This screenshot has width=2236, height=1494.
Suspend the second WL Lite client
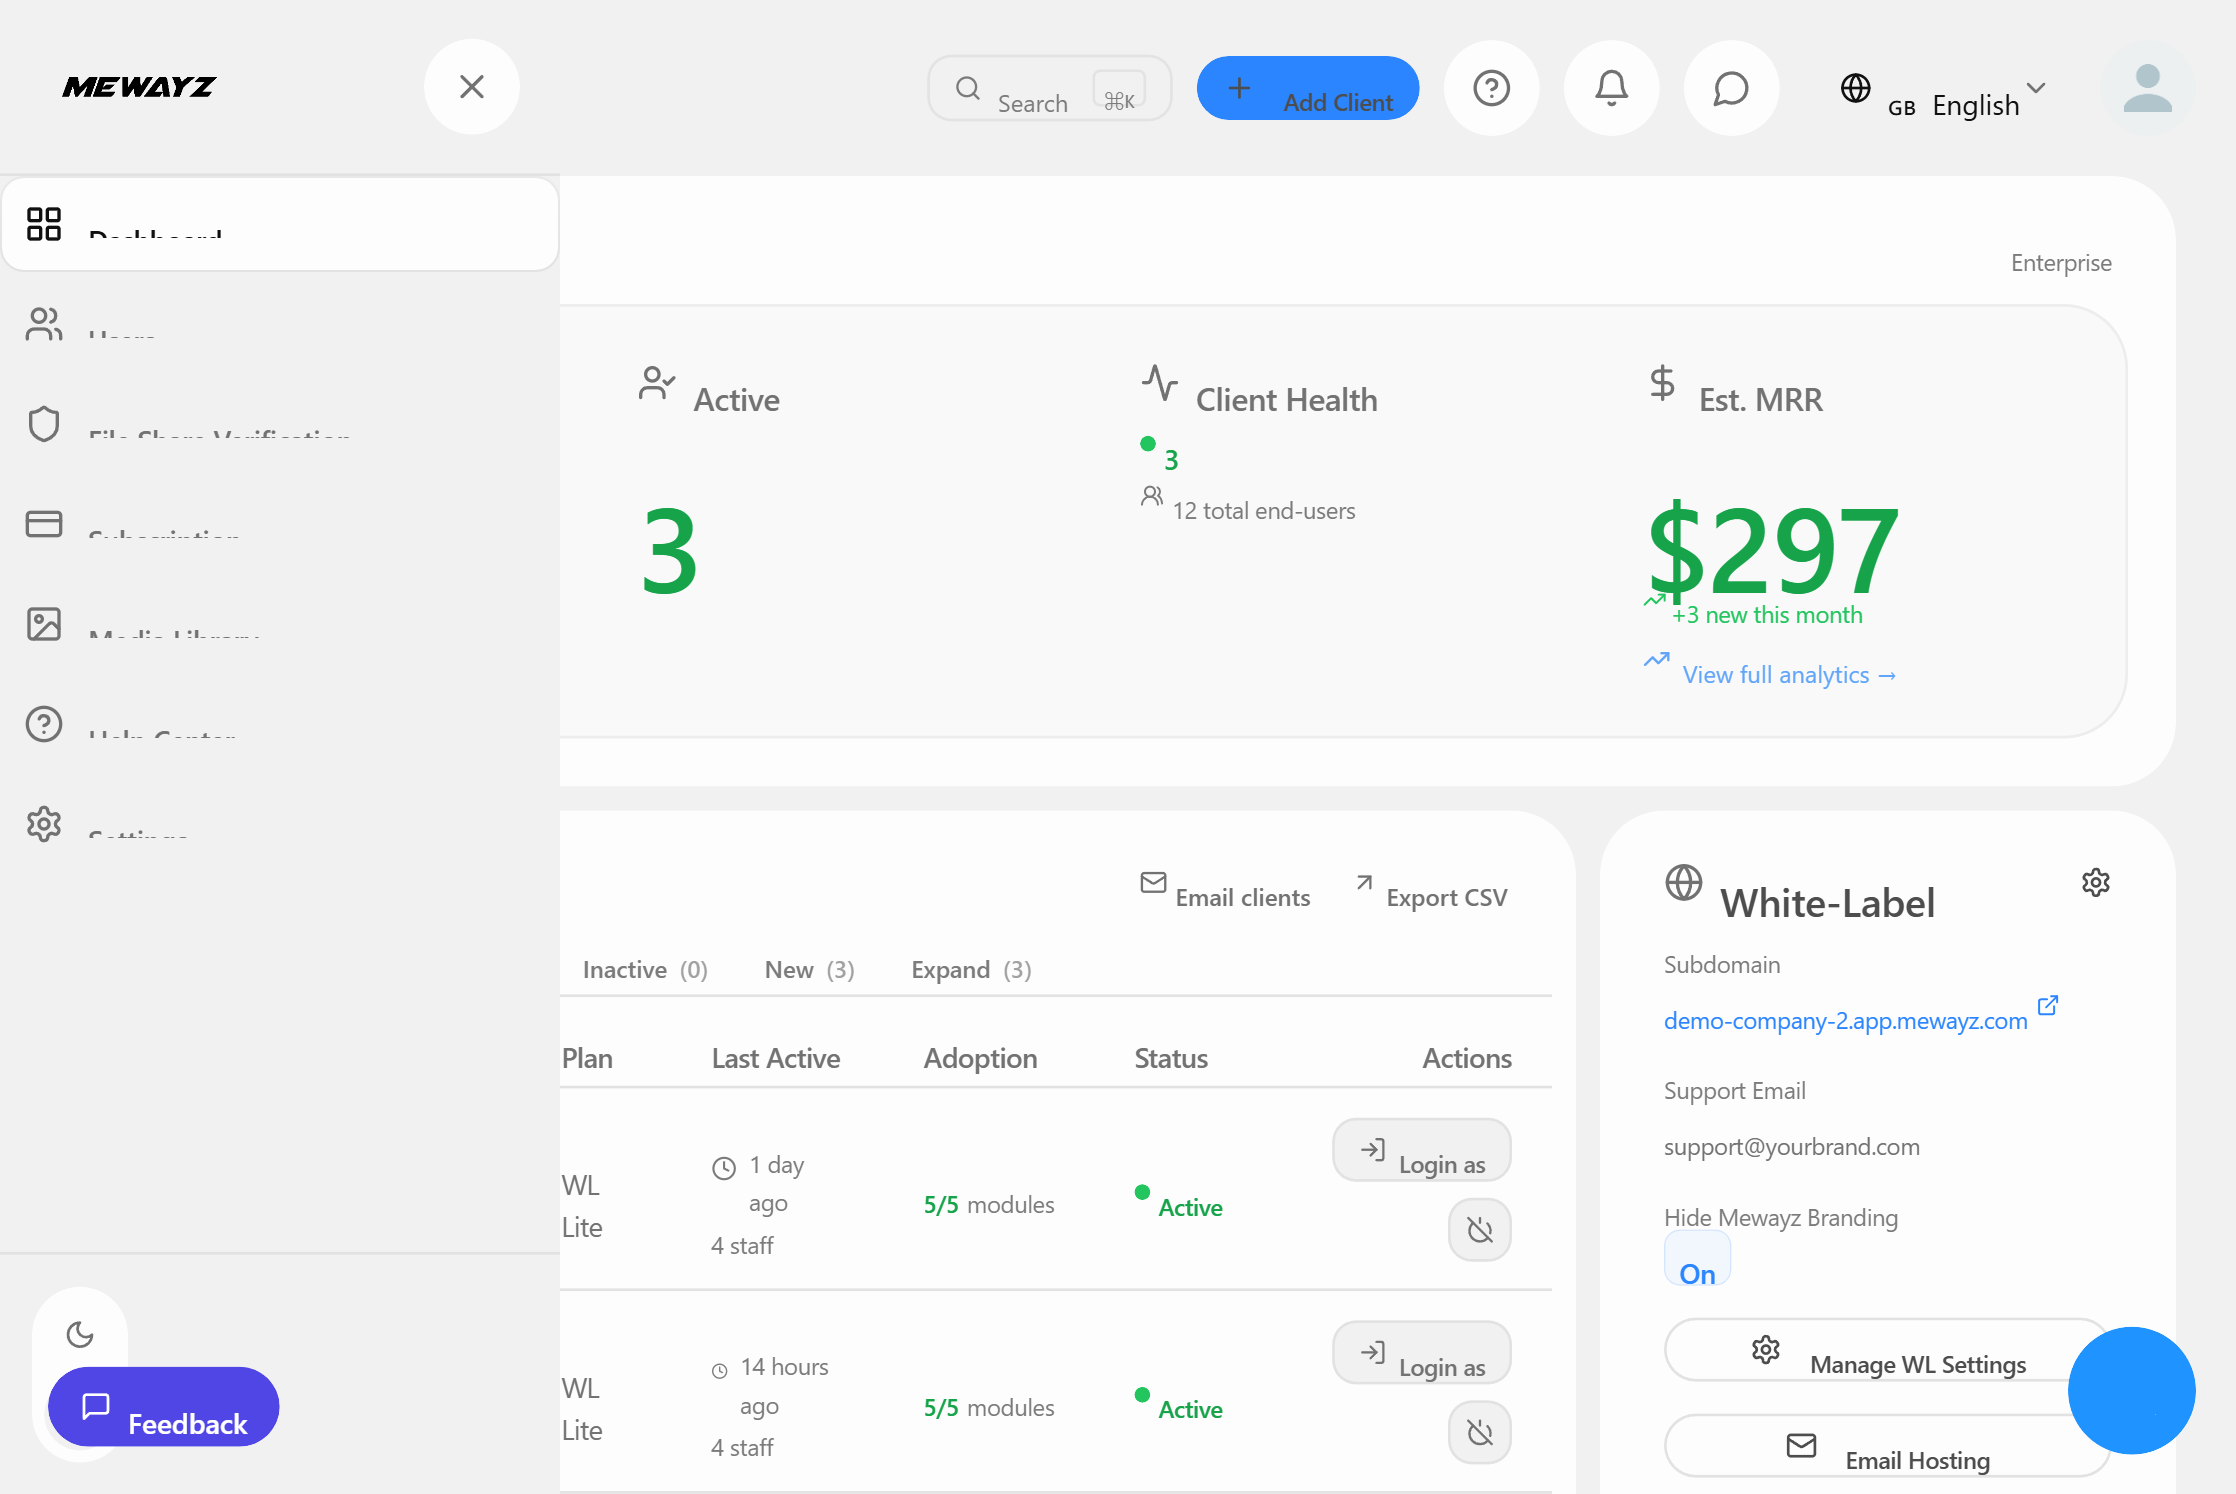click(x=1480, y=1432)
